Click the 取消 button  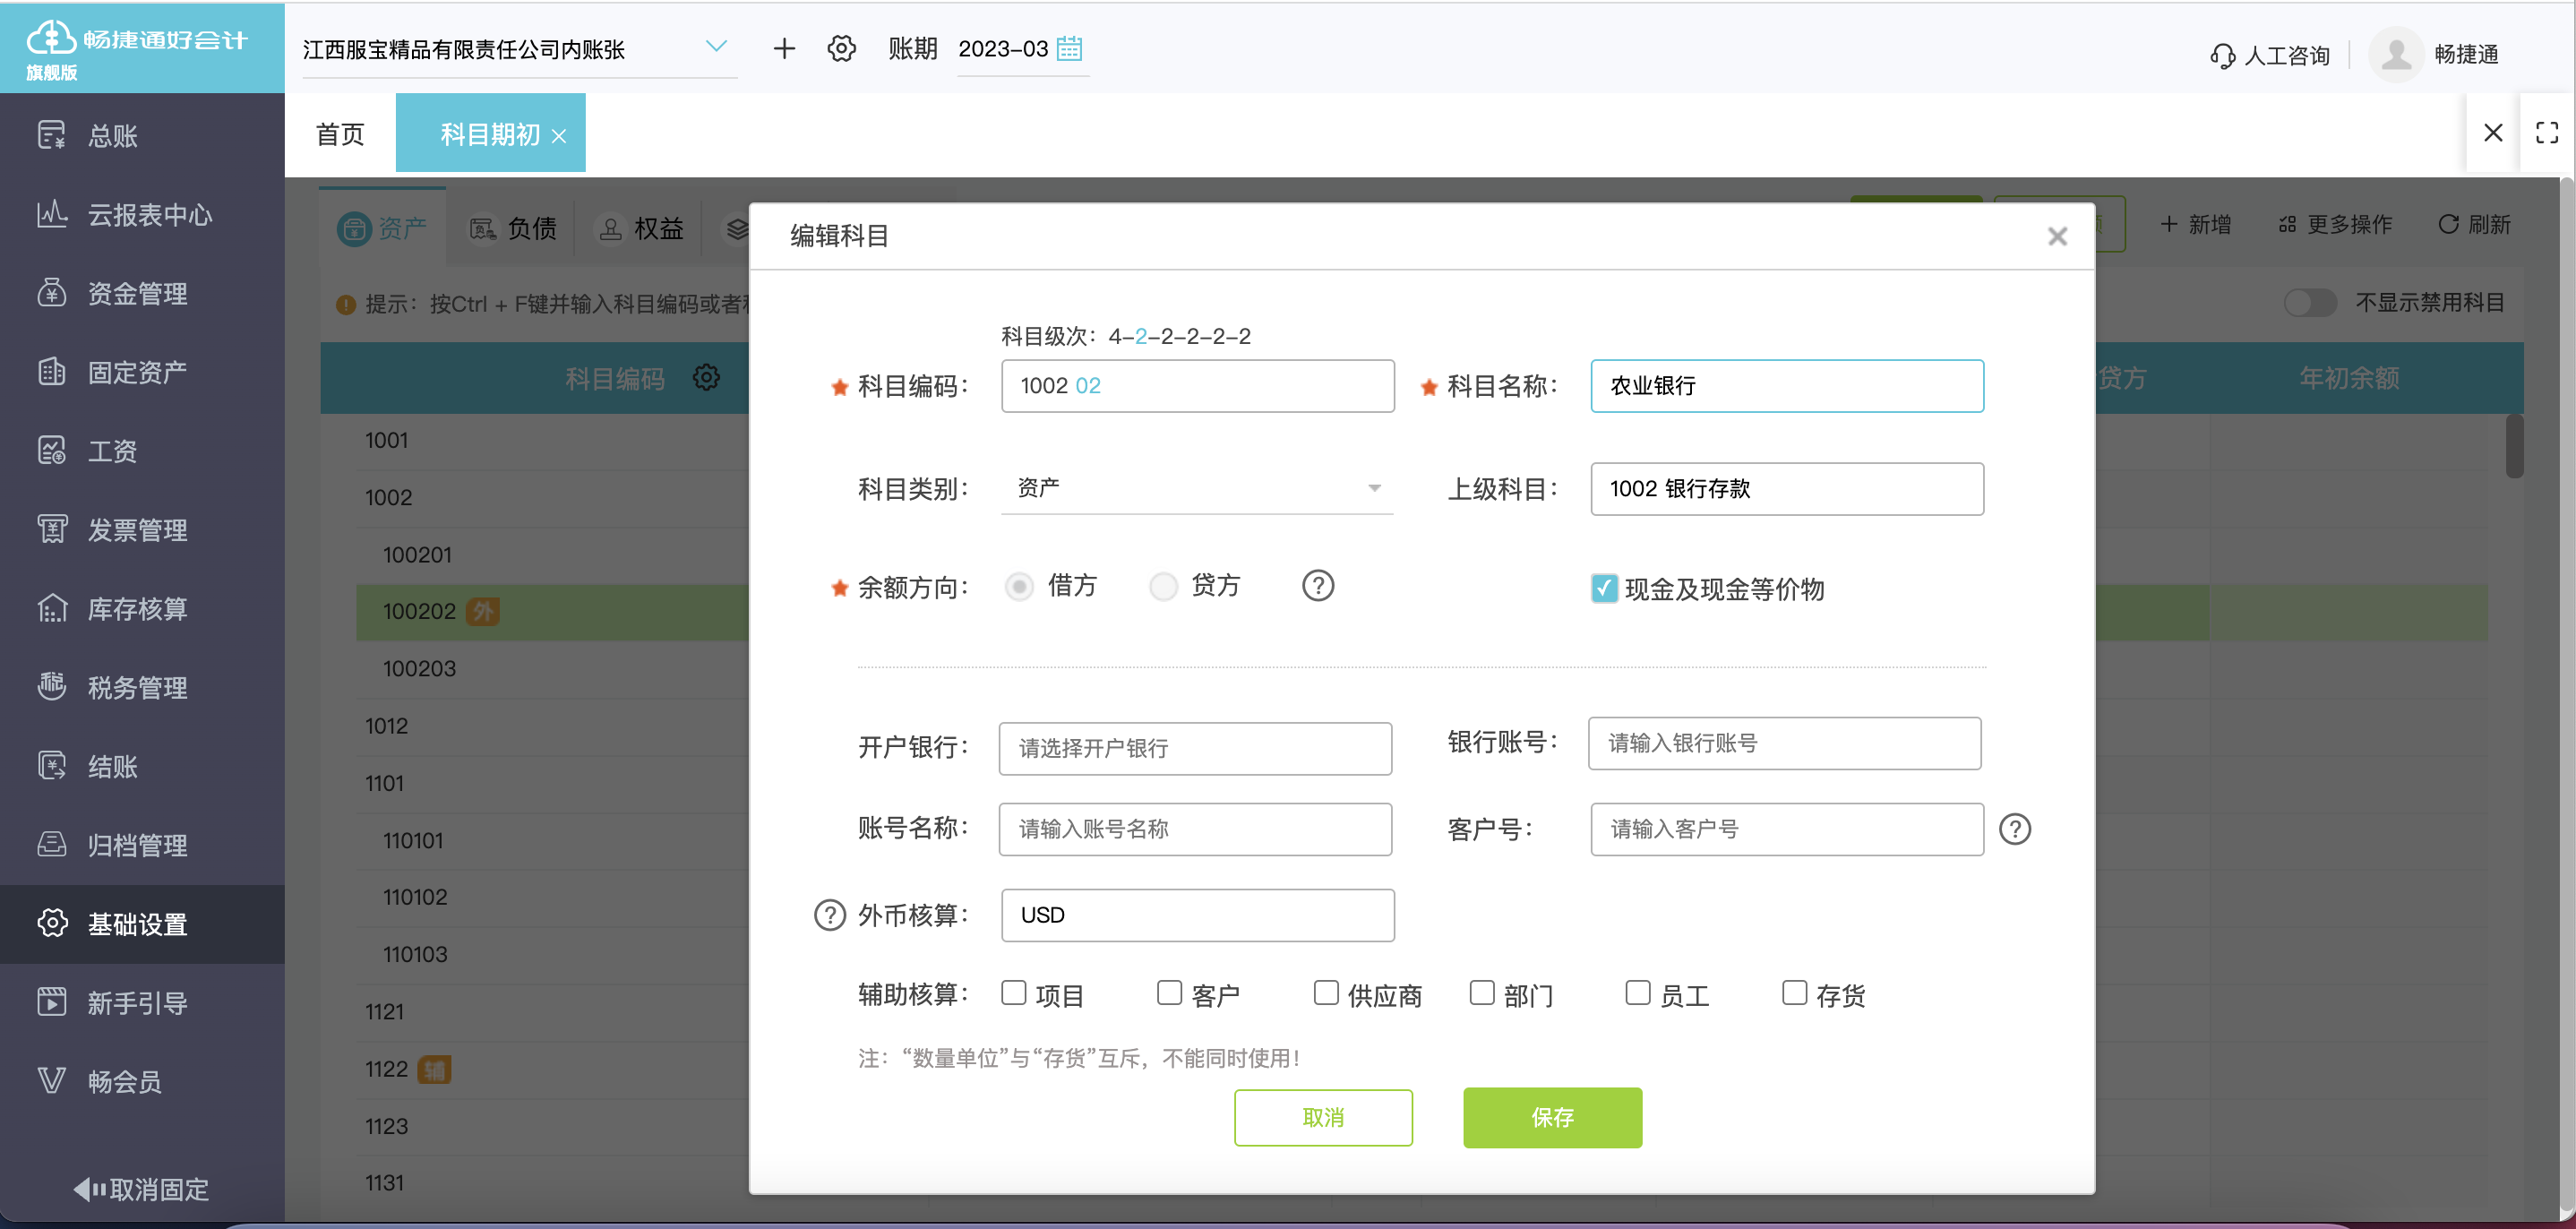(x=1324, y=1119)
